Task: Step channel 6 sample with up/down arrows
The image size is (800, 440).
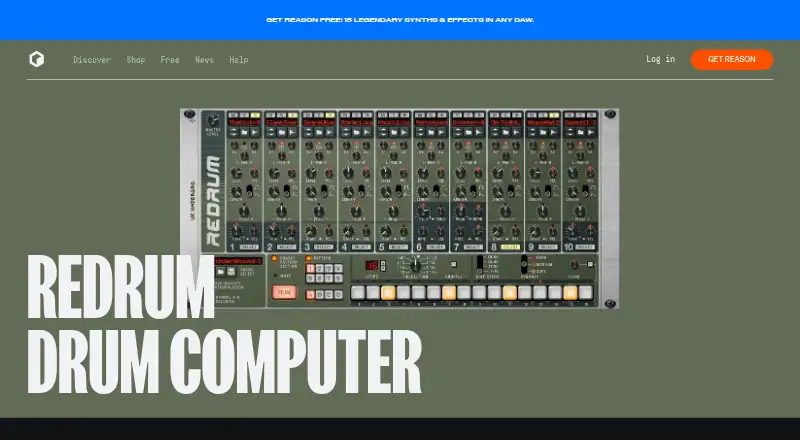Action: pos(420,132)
